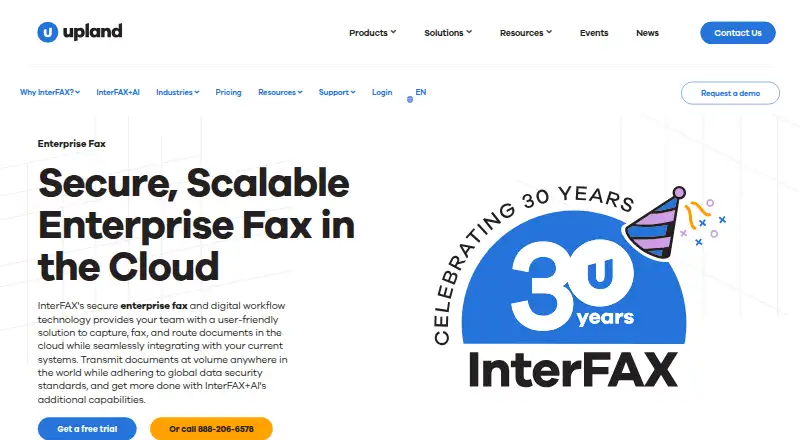Expand the blue Resources submenu
This screenshot has width=800, height=440.
[280, 92]
